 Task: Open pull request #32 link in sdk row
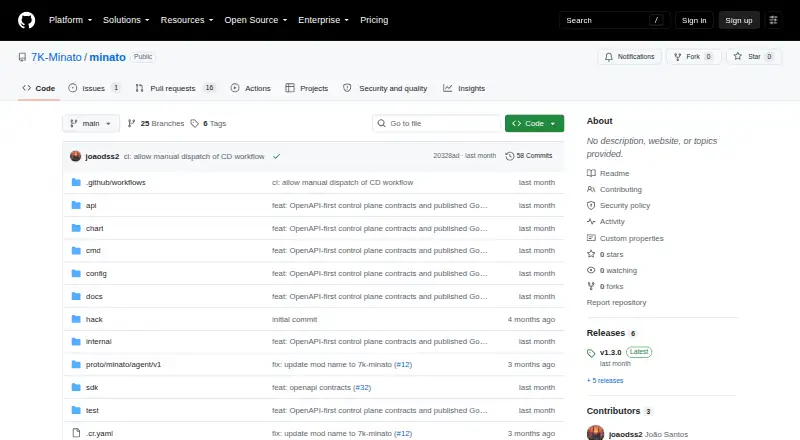362,387
